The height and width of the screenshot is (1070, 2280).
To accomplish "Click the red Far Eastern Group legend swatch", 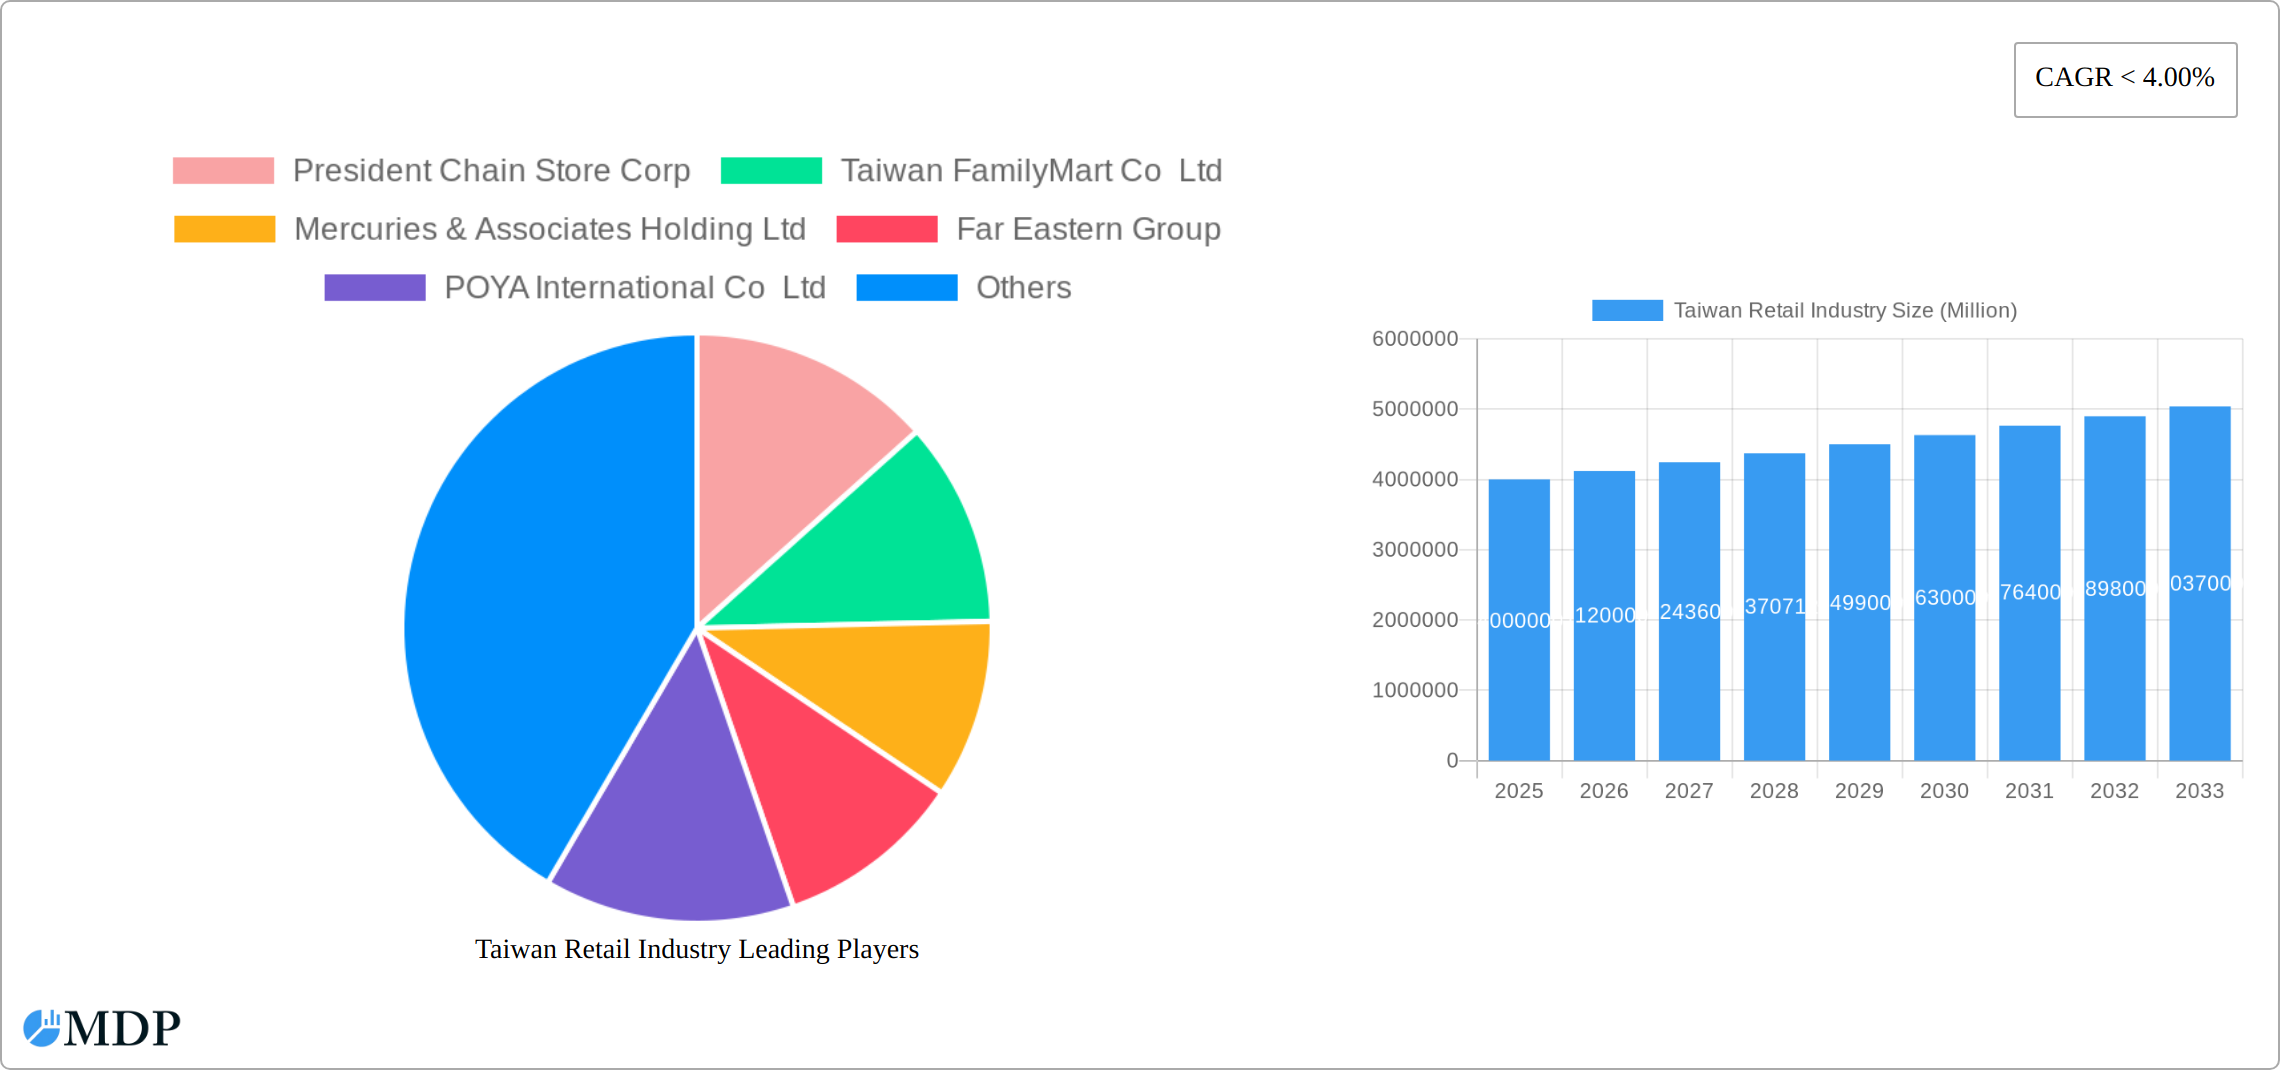I will tap(886, 229).
